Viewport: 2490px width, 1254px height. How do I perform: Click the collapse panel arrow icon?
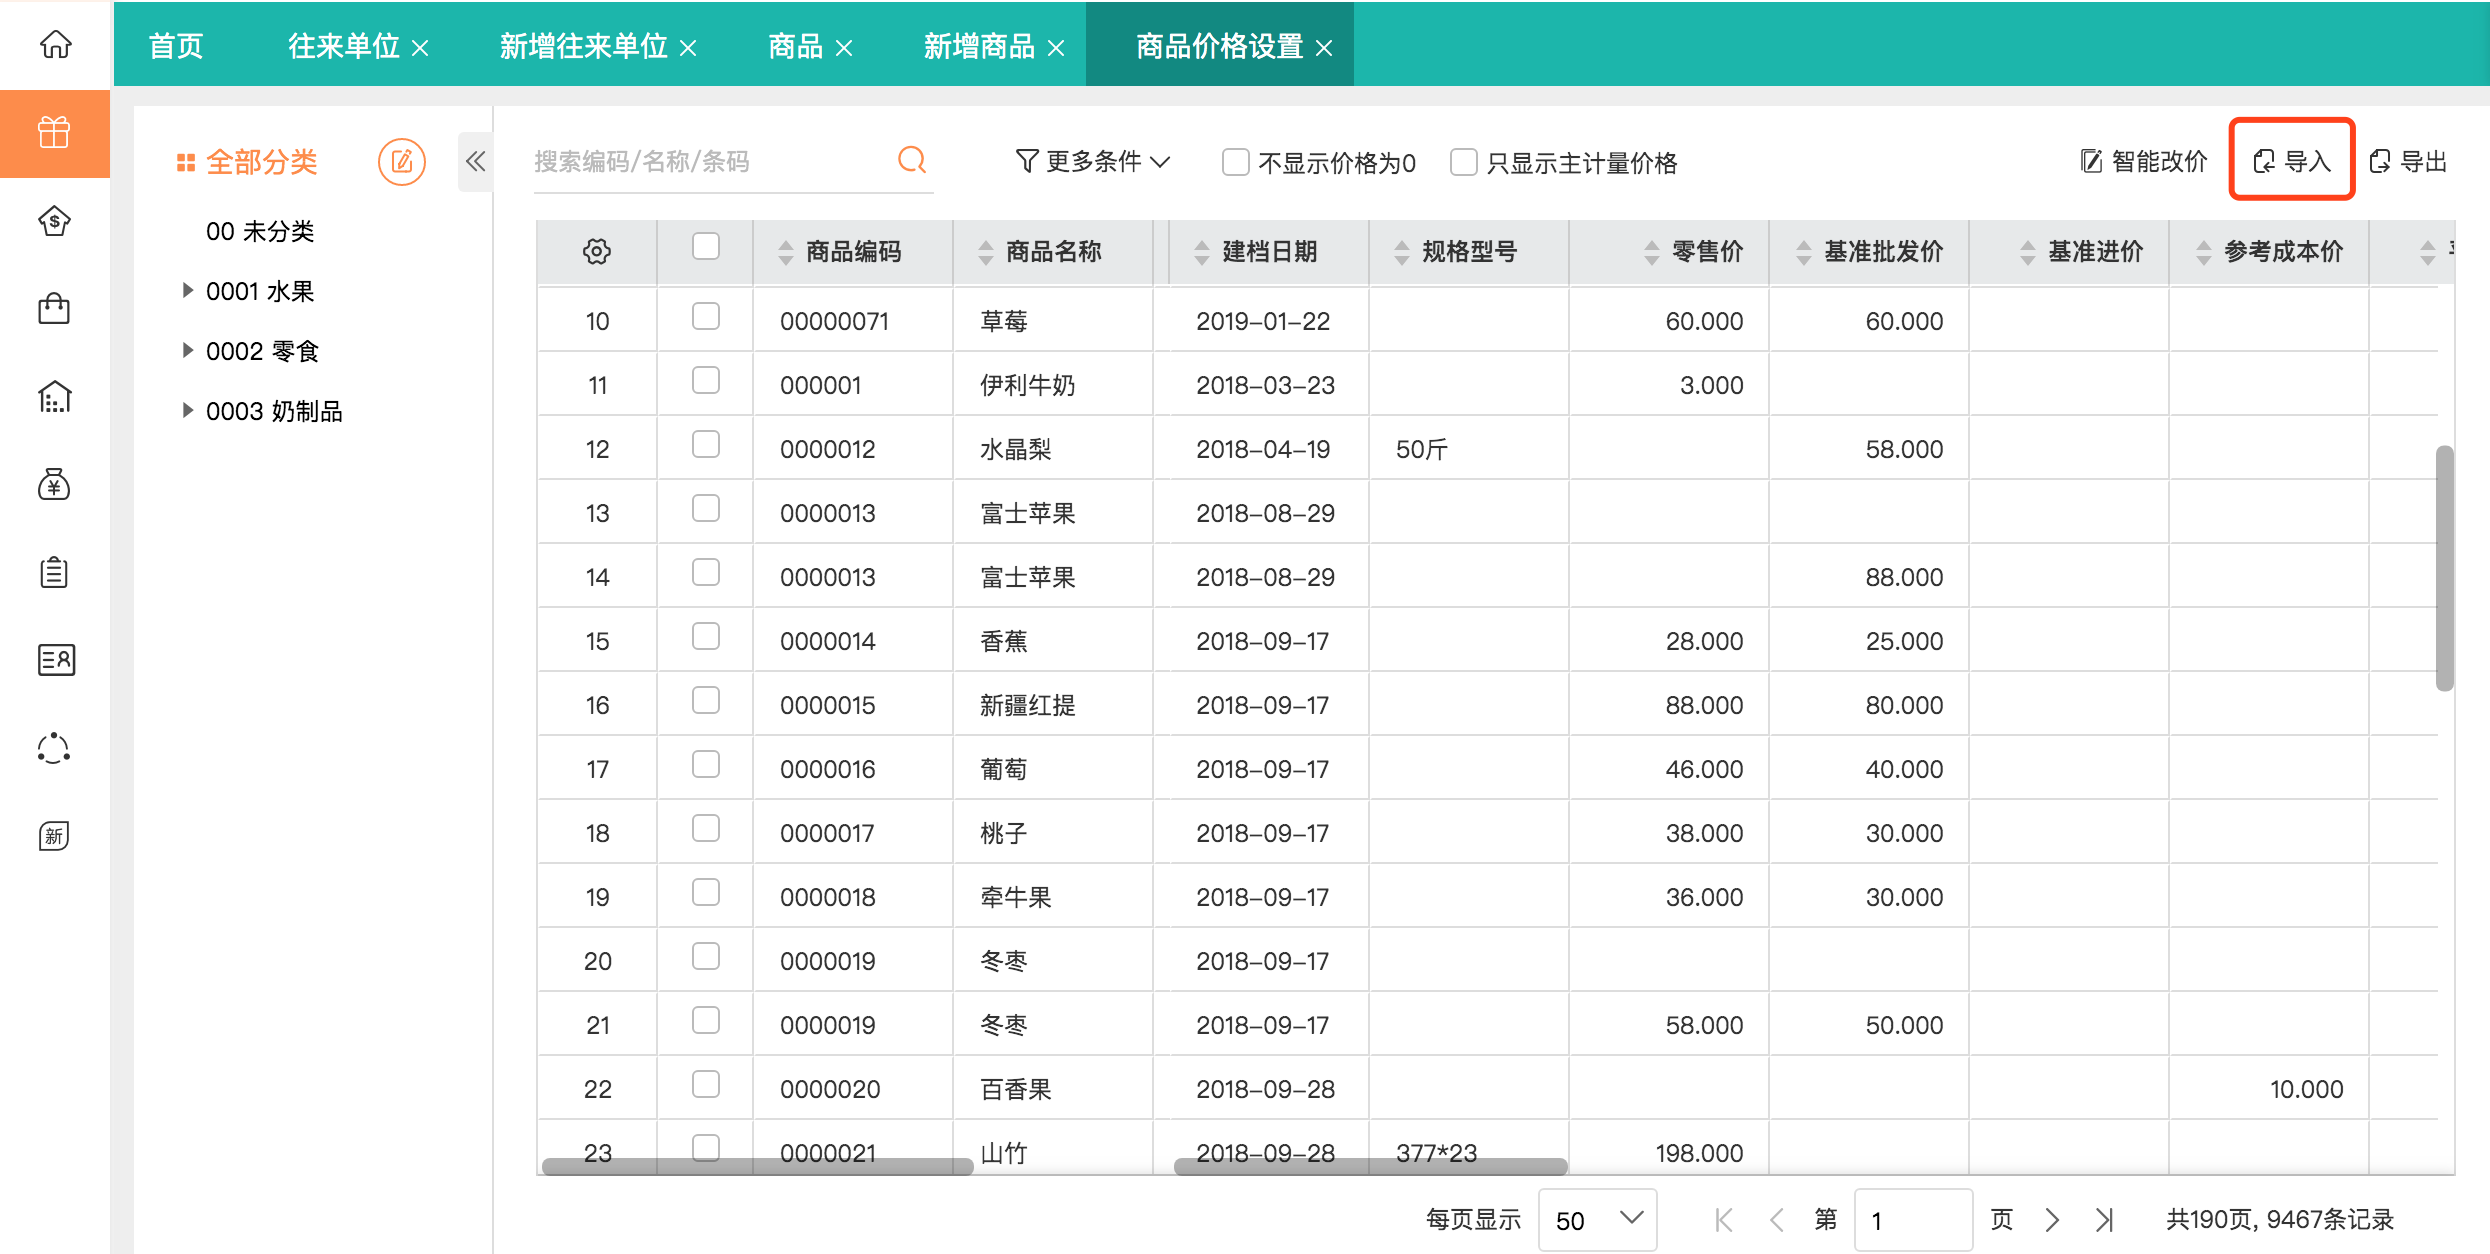475,160
